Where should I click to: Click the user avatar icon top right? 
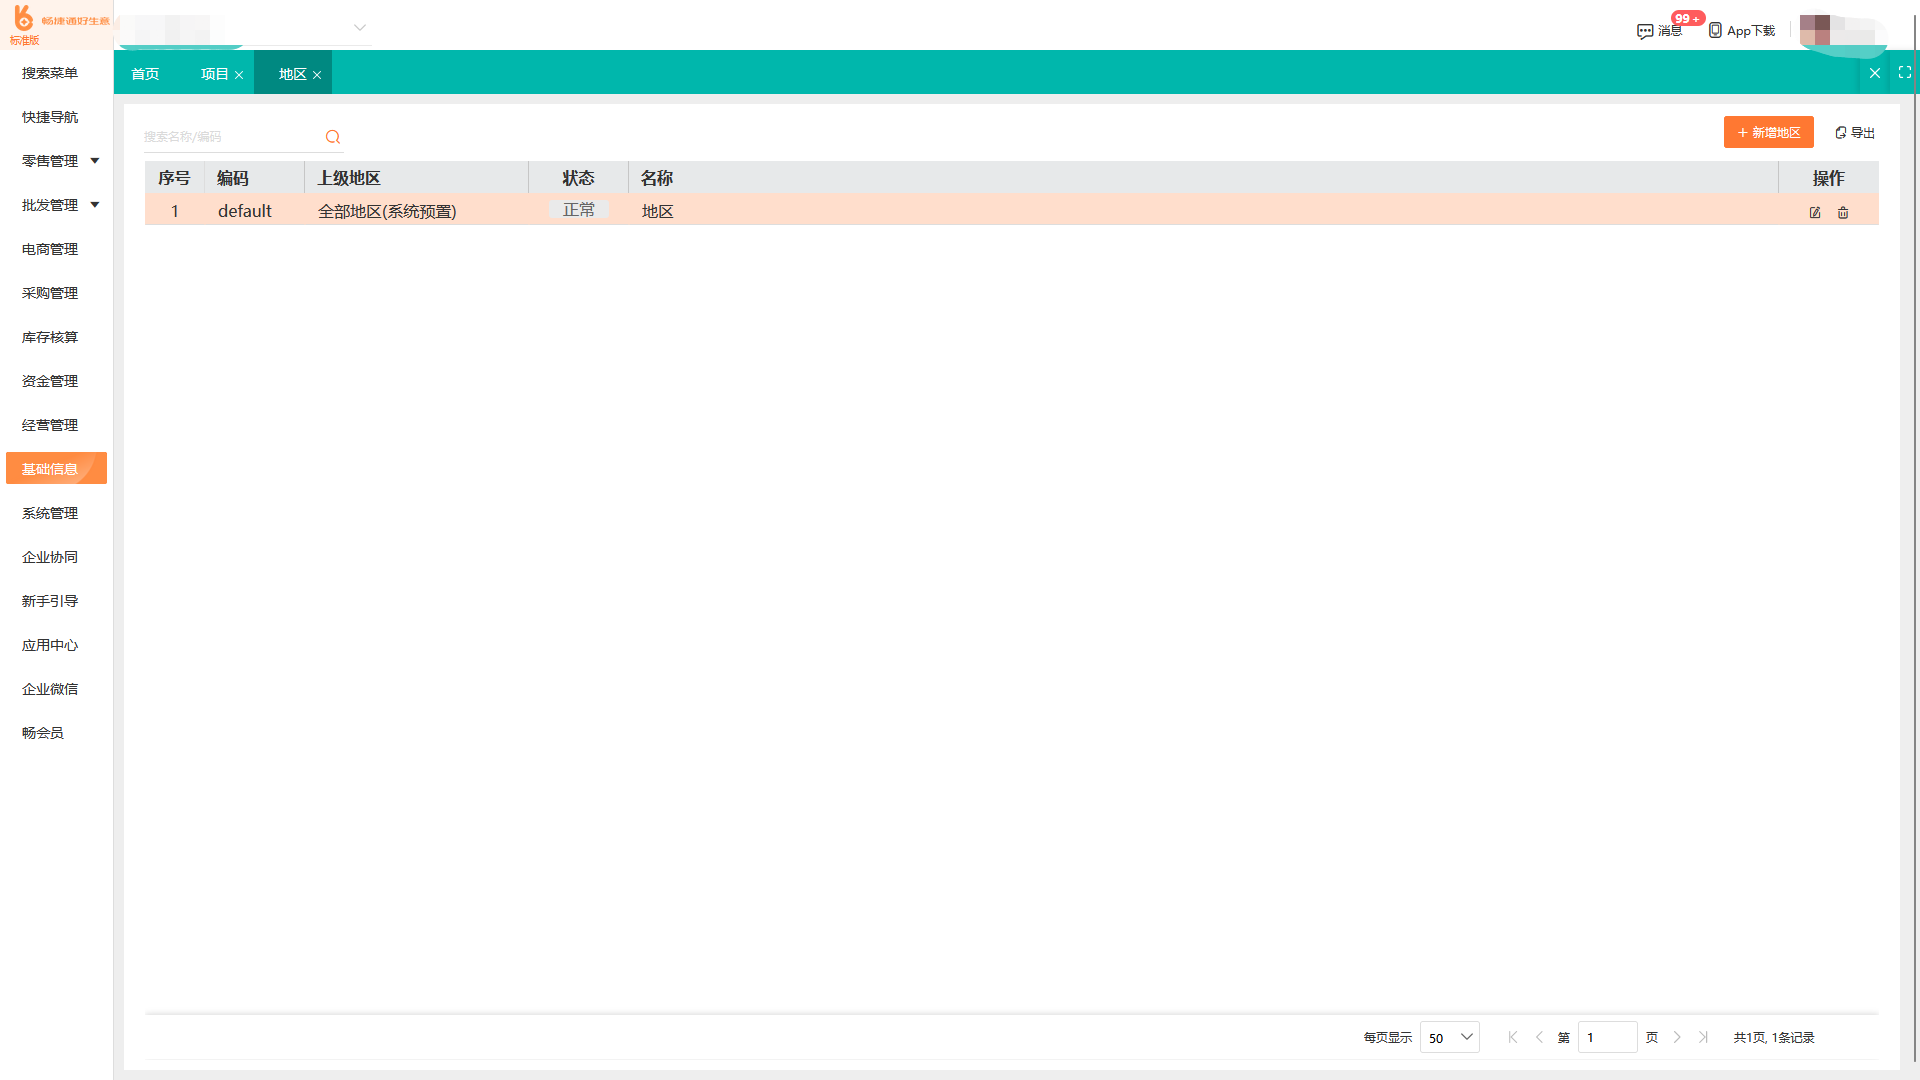1818,29
